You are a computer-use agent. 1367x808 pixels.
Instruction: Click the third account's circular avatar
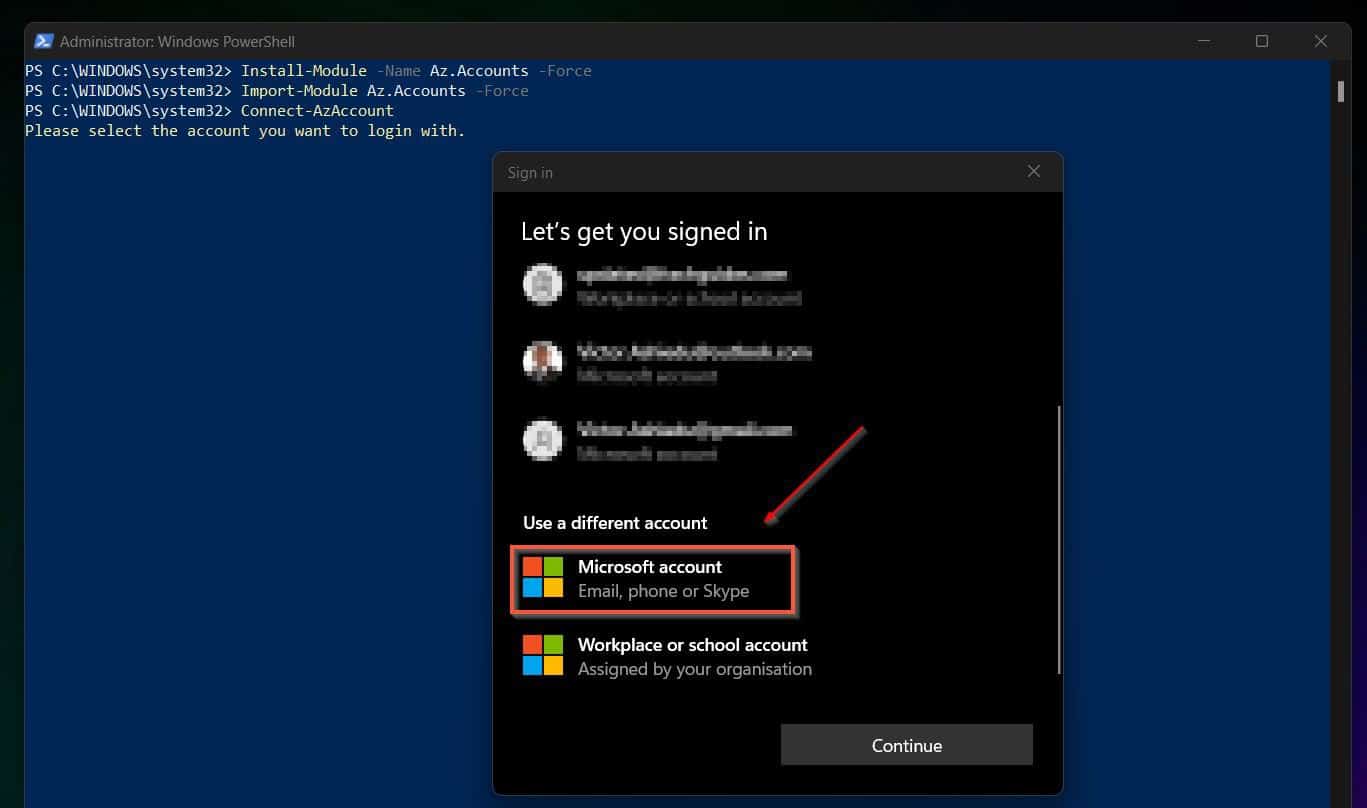tap(543, 440)
